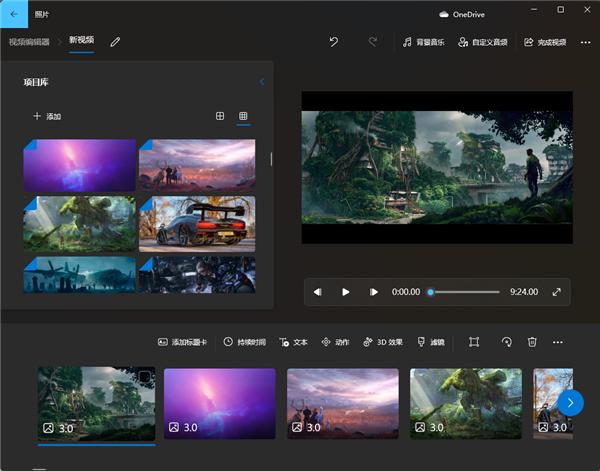
Task: Click the back arrow in the title bar
Action: (14, 15)
